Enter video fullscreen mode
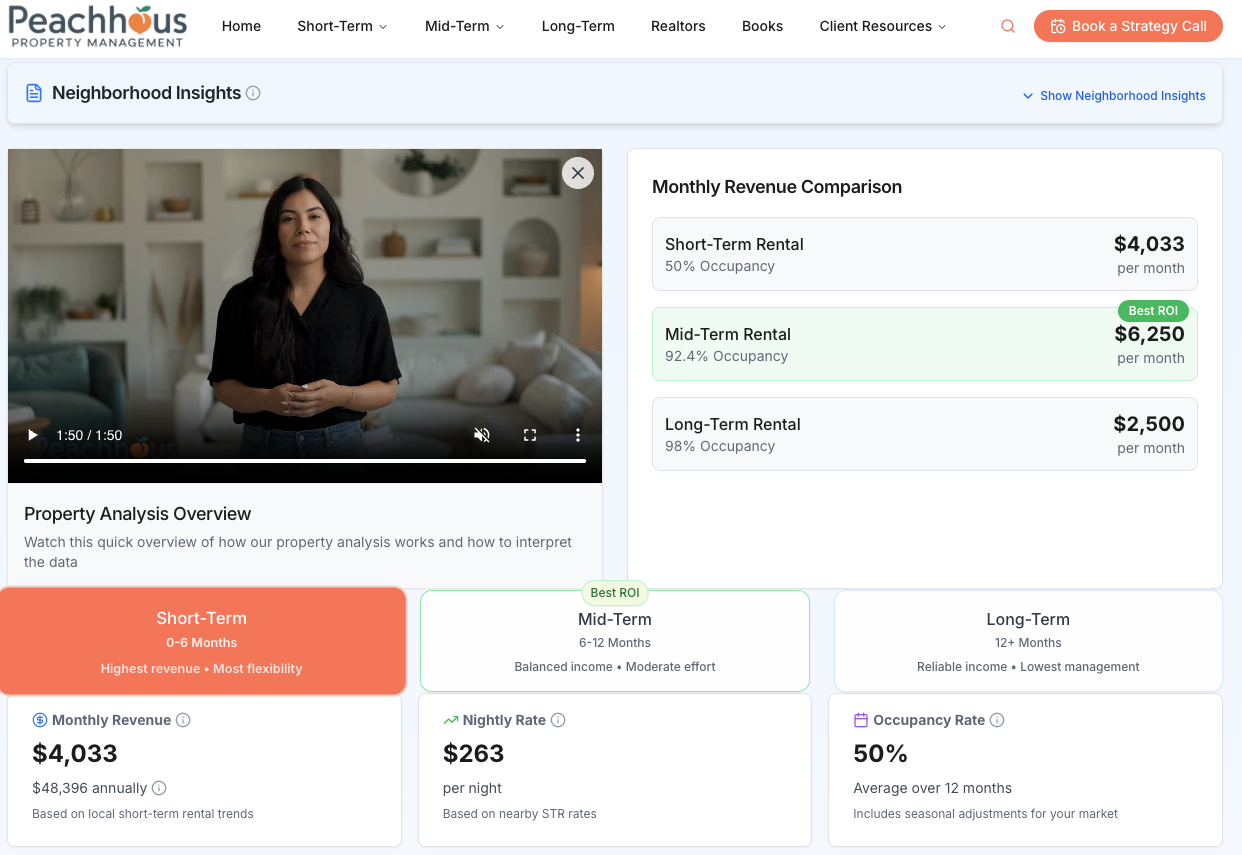The height and width of the screenshot is (855, 1242). (x=530, y=435)
